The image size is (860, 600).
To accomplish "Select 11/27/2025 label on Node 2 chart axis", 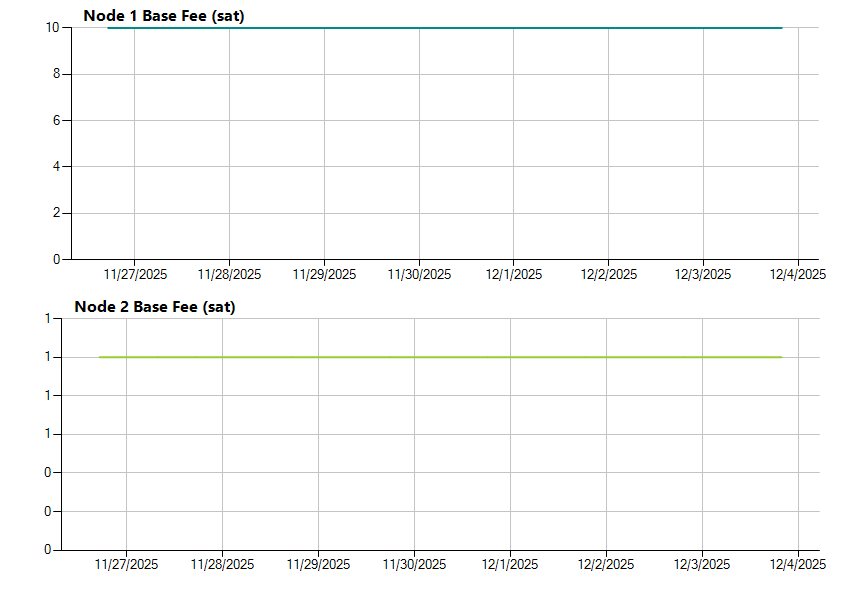I will (x=127, y=565).
